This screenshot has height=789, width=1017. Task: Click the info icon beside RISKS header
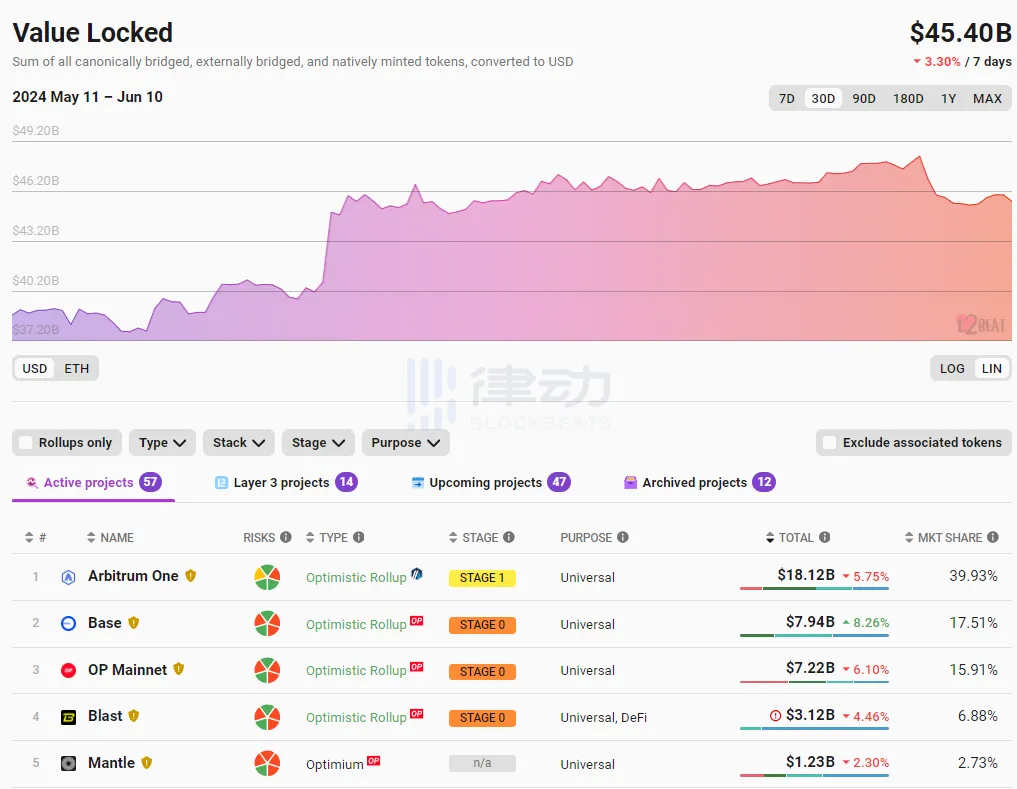(286, 537)
